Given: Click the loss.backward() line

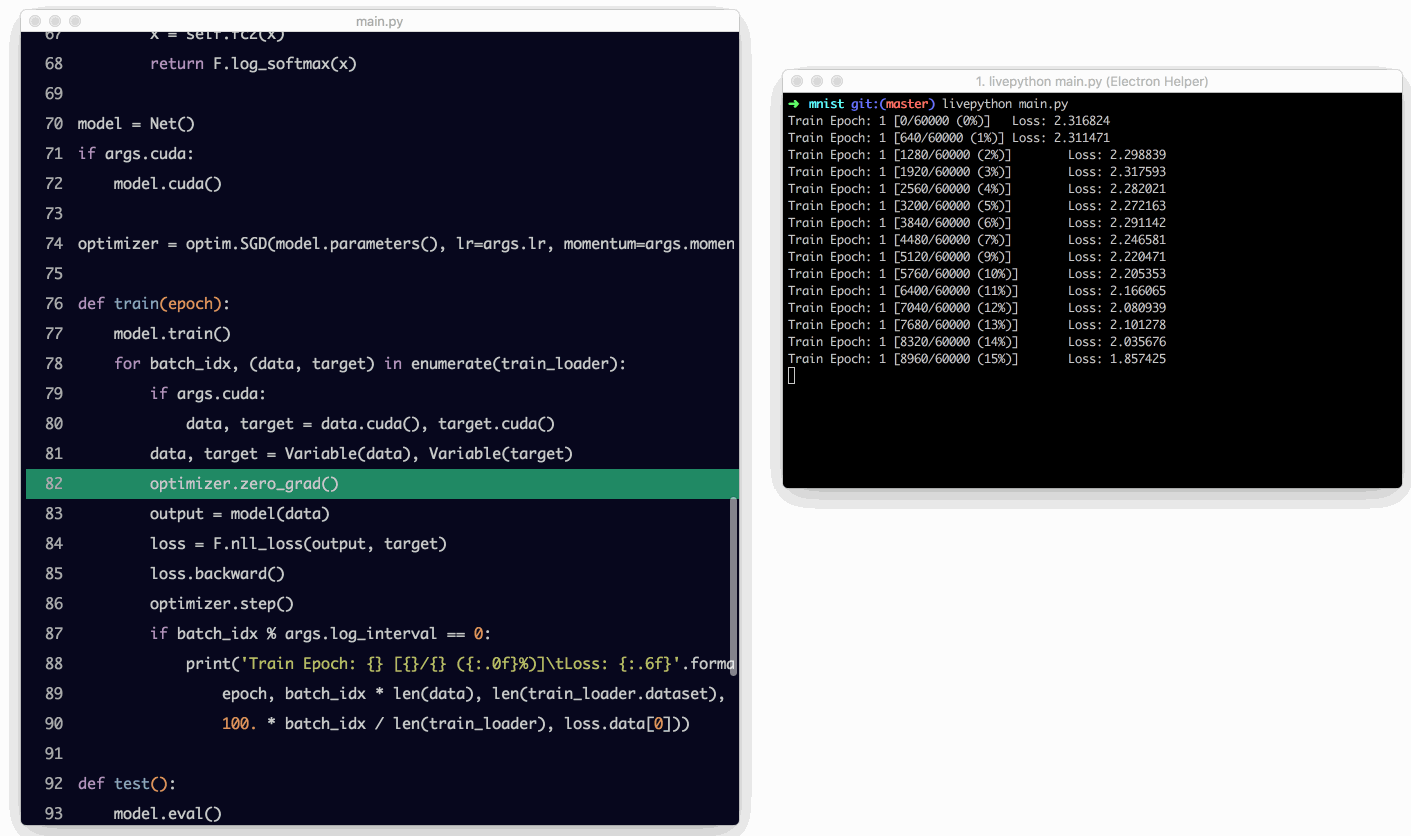Looking at the screenshot, I should pyautogui.click(x=217, y=574).
